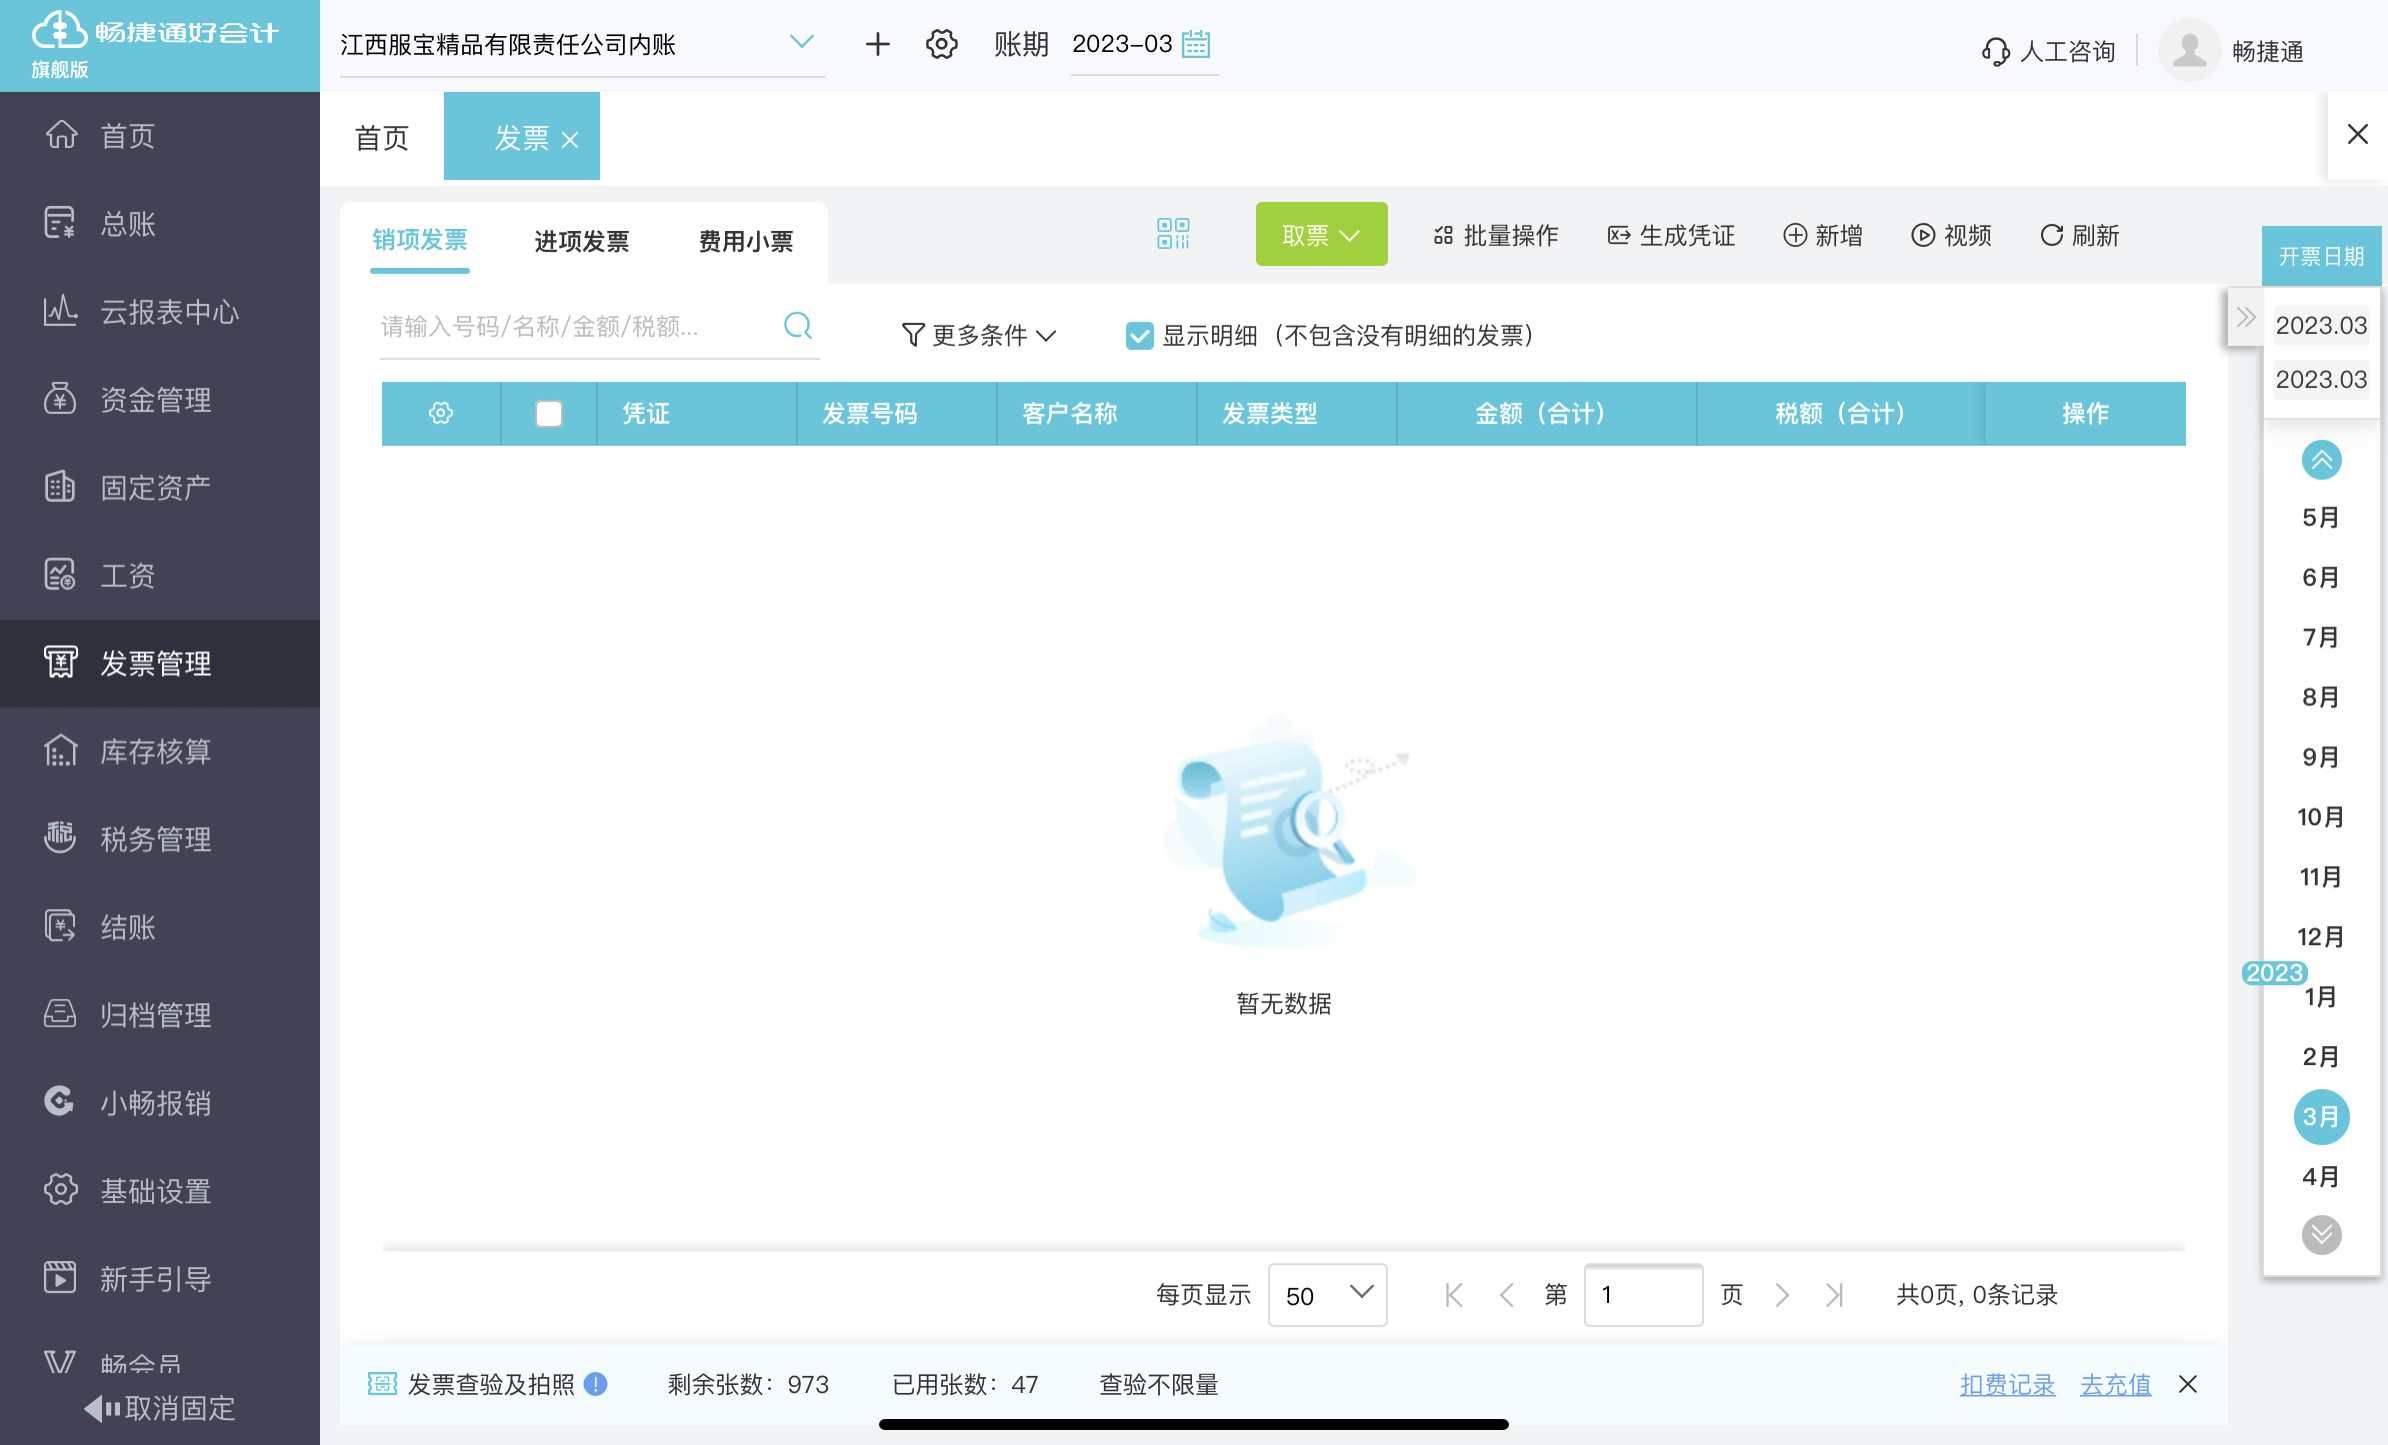This screenshot has width=2388, height=1445.
Task: Switch to 进项发票 tab
Action: (583, 239)
